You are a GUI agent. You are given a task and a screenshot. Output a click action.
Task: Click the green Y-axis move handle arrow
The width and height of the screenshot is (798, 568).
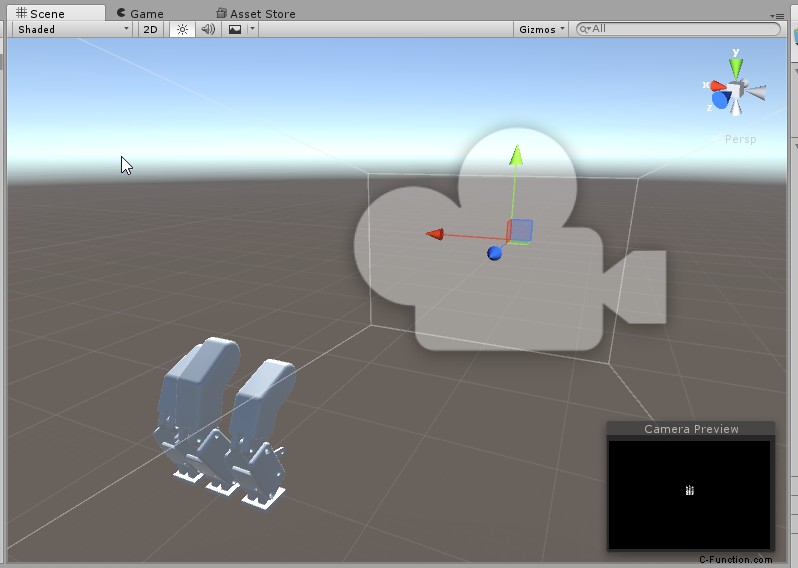(x=516, y=155)
